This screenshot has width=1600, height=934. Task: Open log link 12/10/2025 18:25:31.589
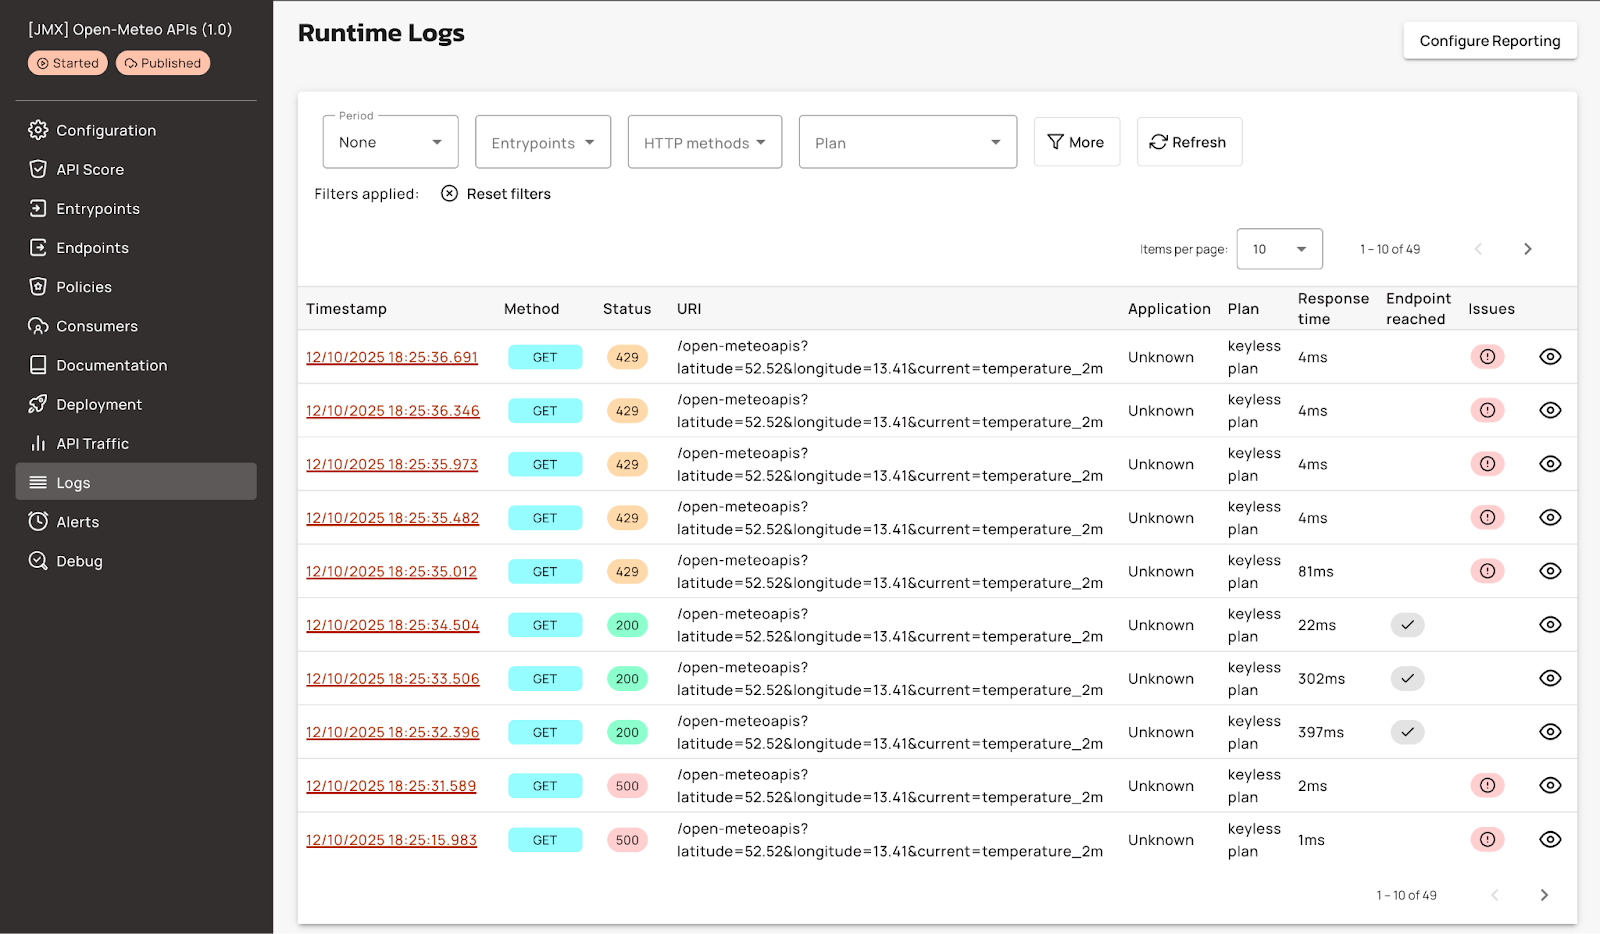(391, 786)
